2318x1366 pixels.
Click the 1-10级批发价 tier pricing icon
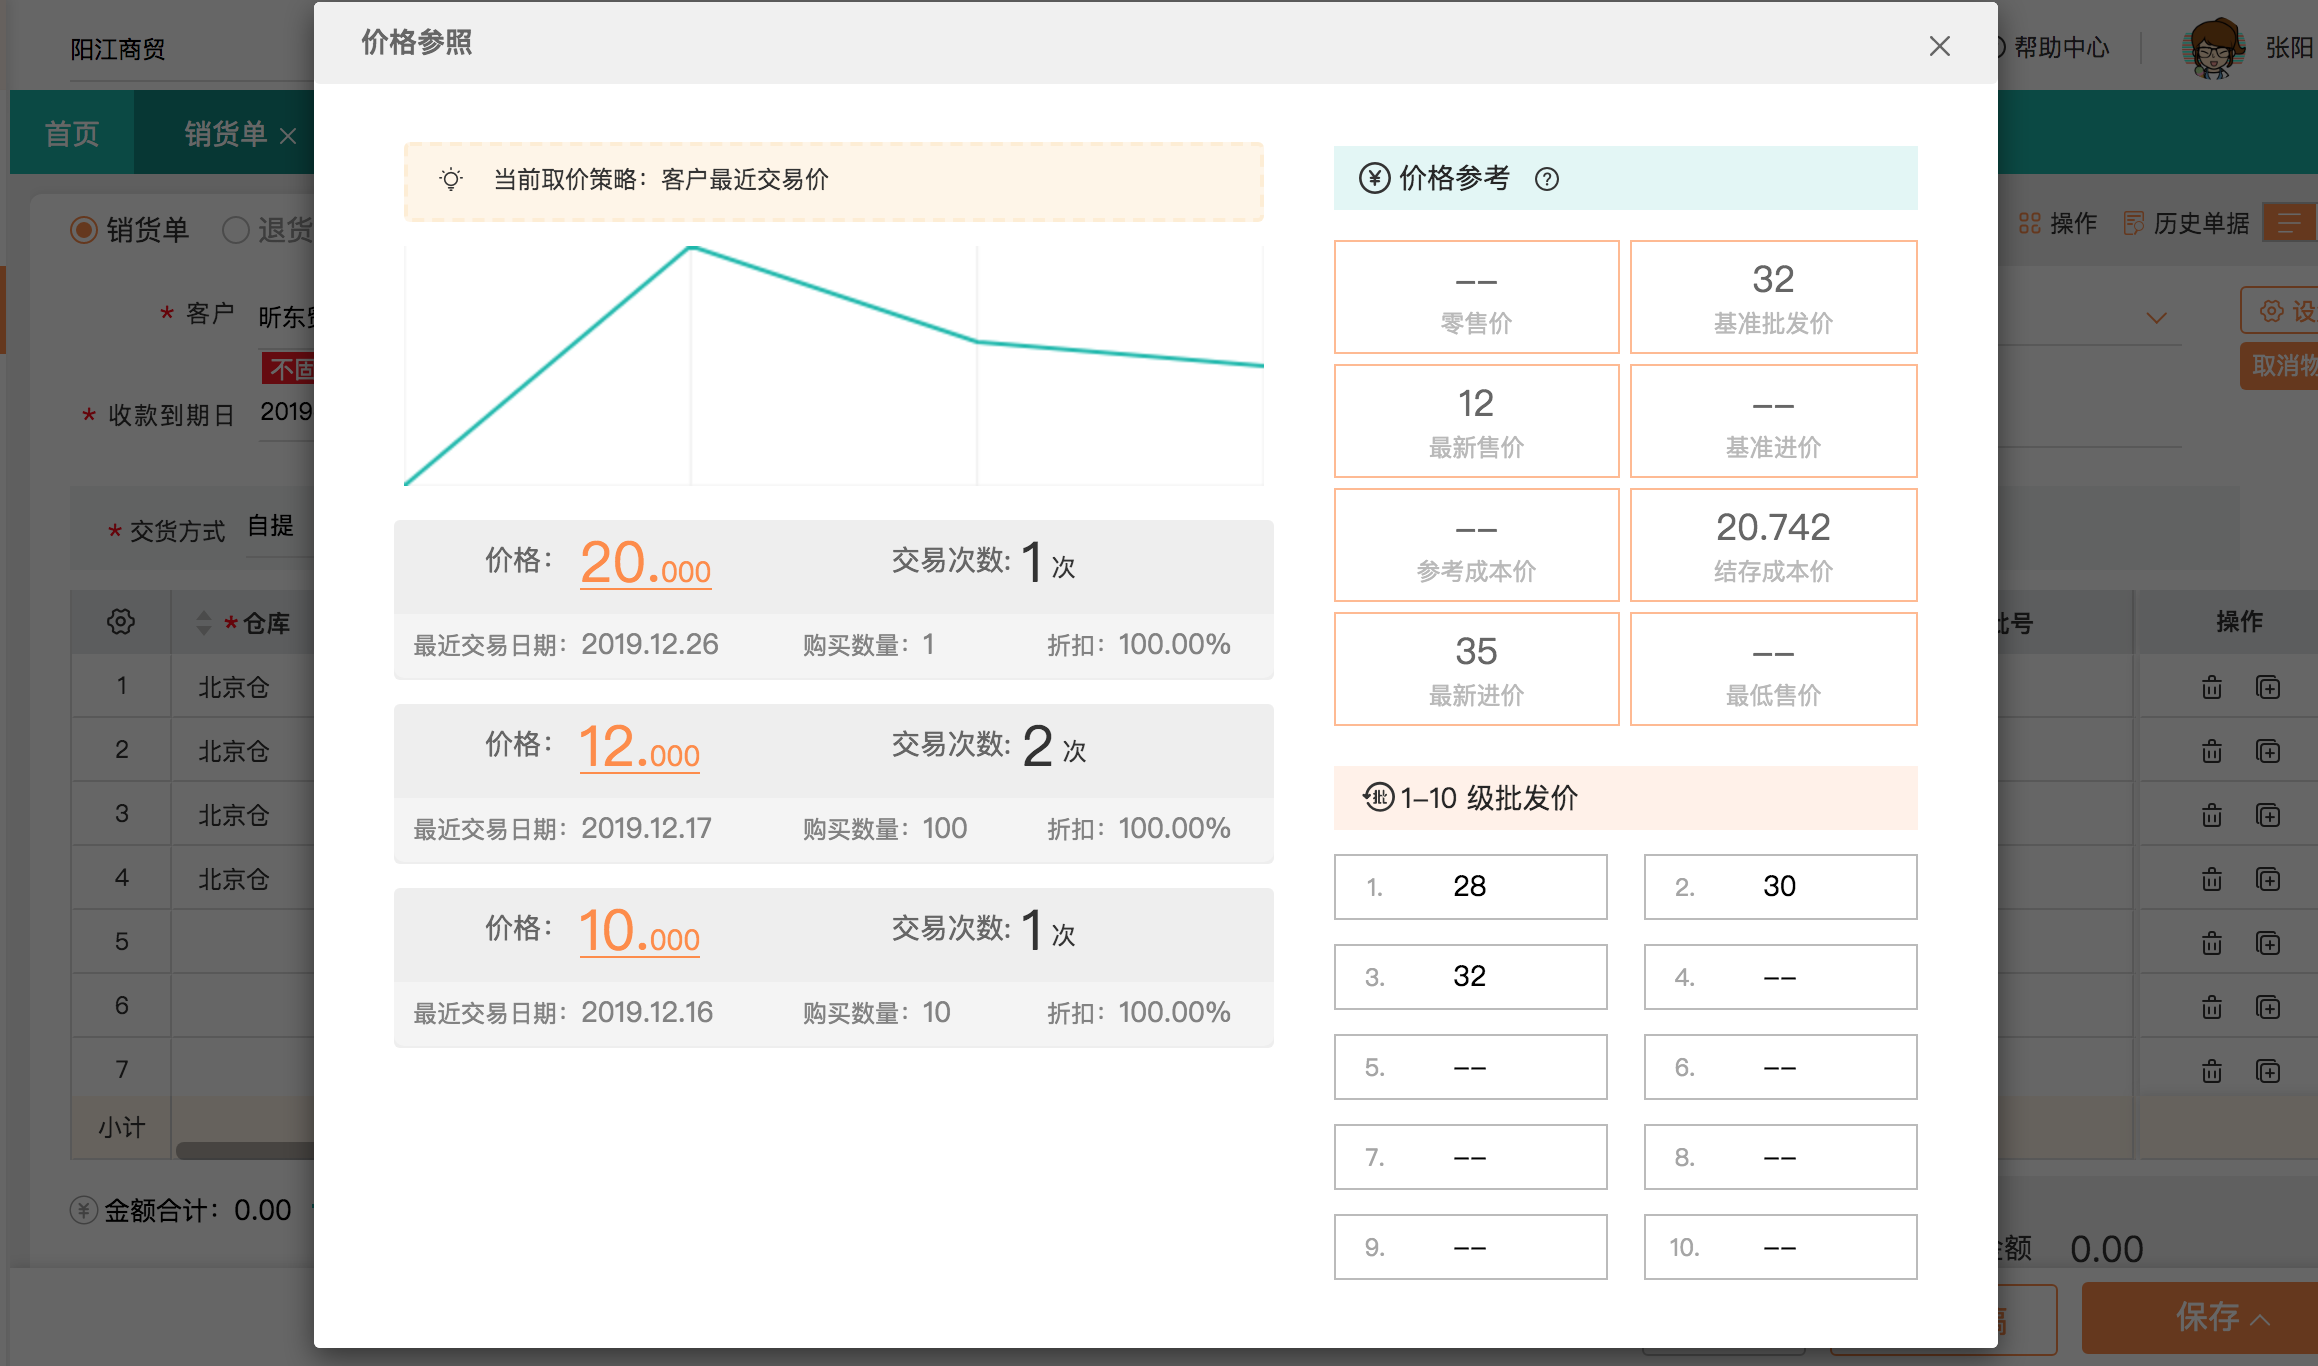(x=1370, y=795)
